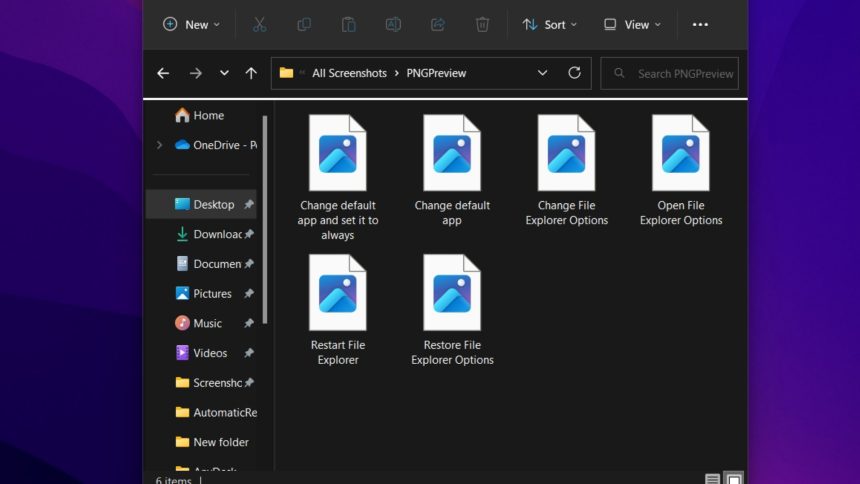Open the View layout menu
The height and width of the screenshot is (484, 860).
632,25
